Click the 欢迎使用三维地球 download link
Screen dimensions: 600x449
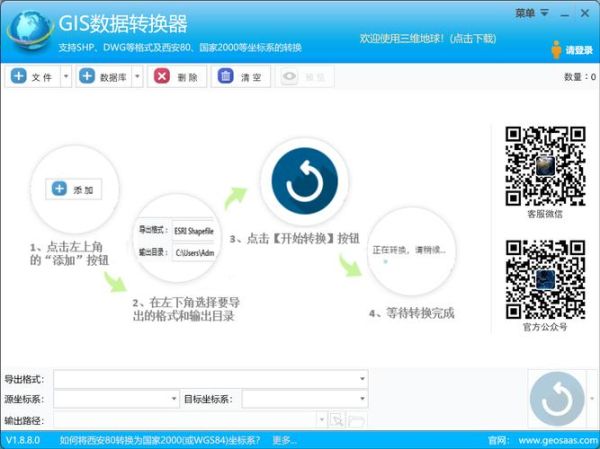click(x=428, y=39)
